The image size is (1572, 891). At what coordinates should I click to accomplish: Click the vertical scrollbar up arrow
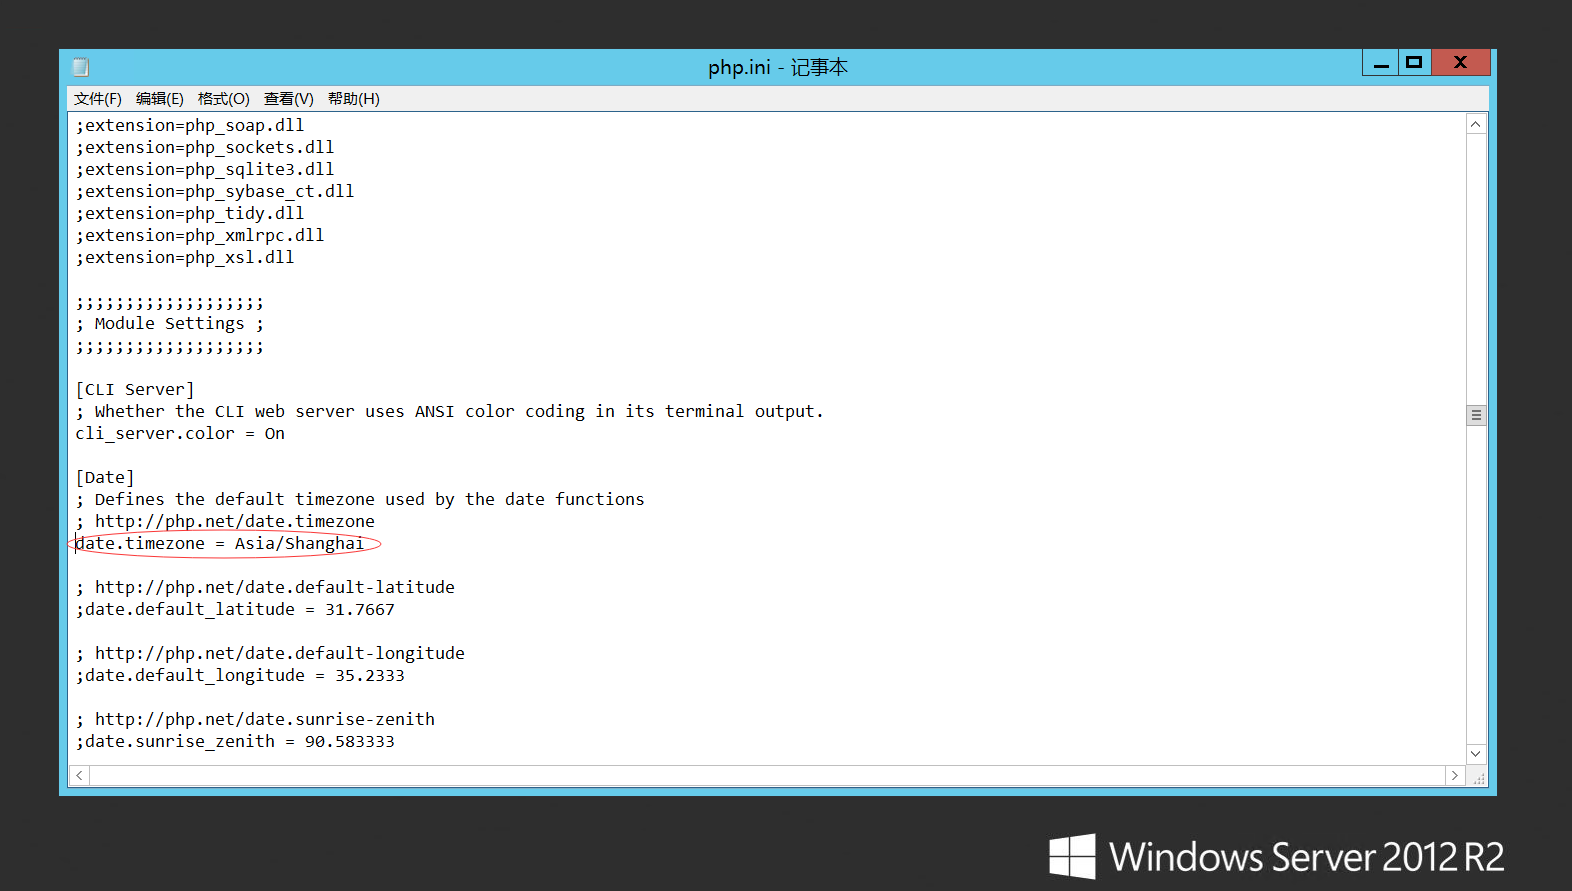tap(1476, 124)
